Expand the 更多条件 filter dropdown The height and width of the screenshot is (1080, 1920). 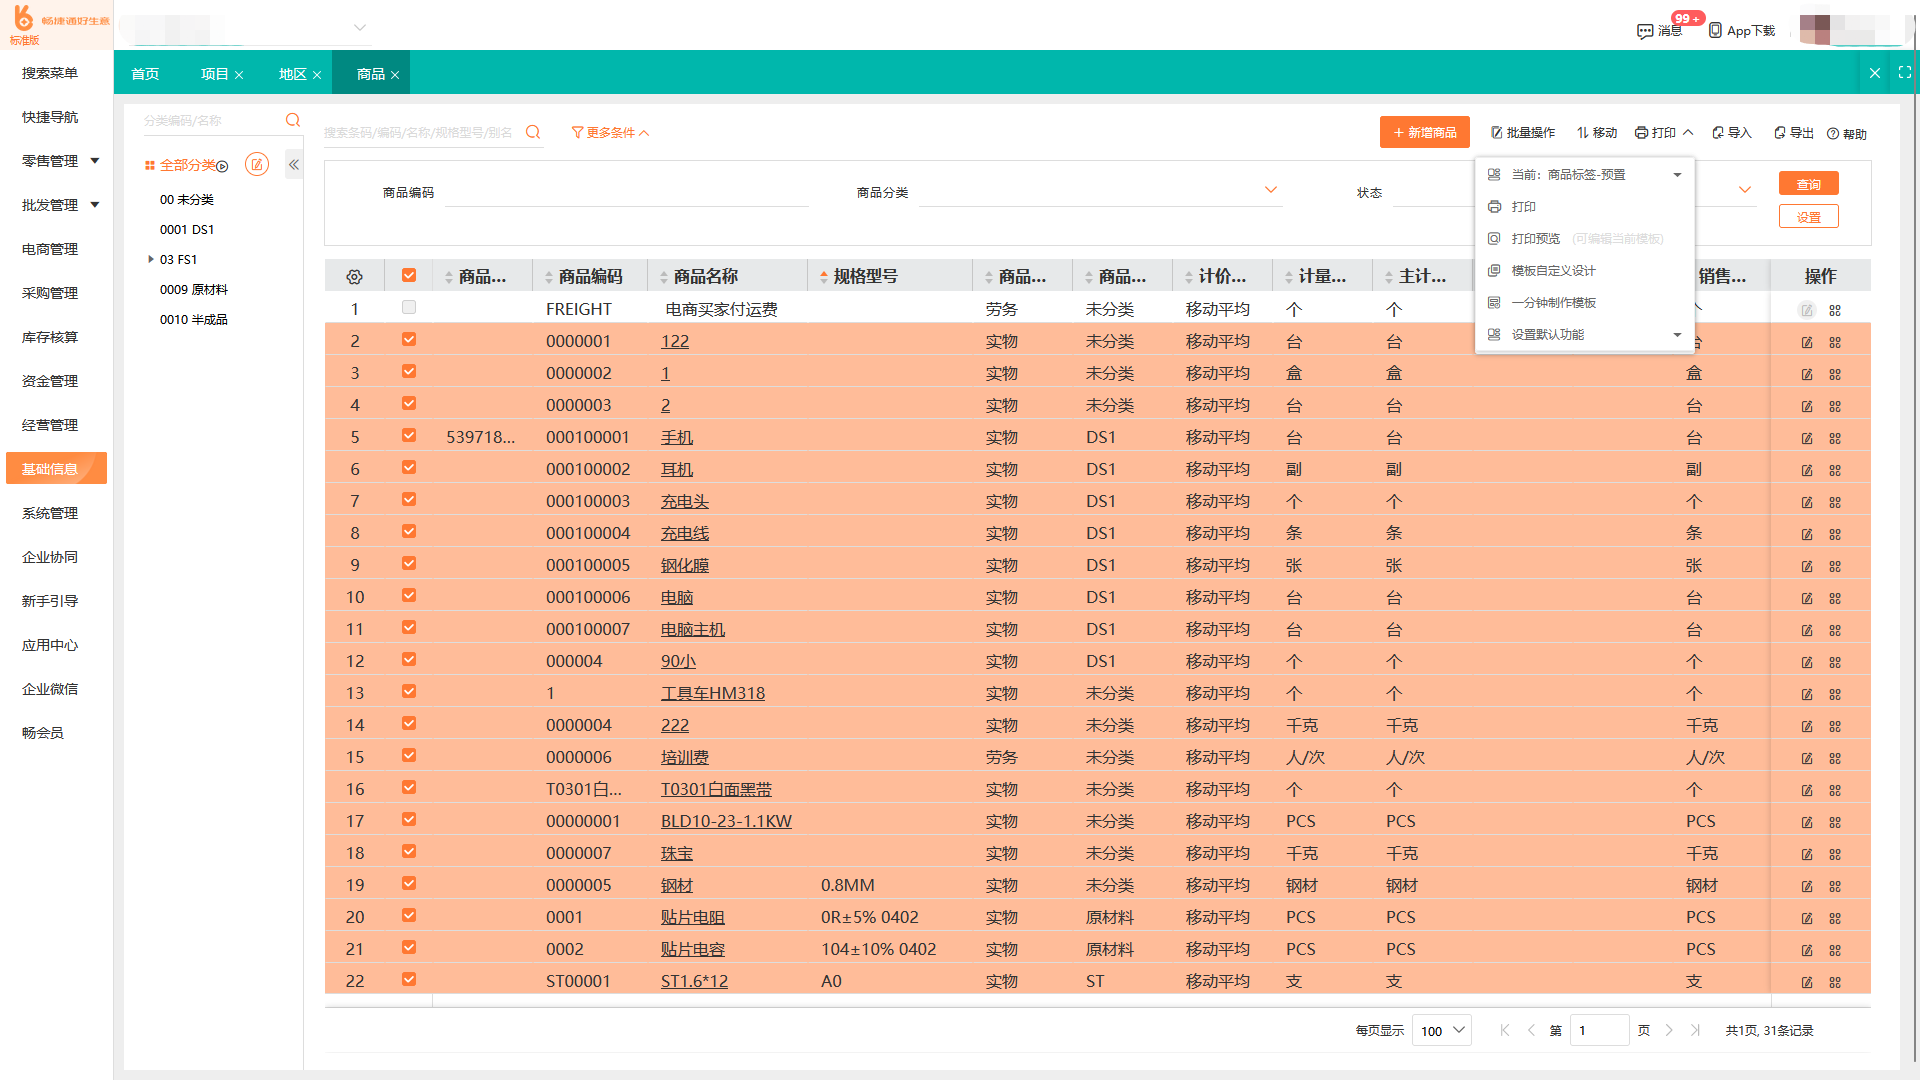[613, 132]
